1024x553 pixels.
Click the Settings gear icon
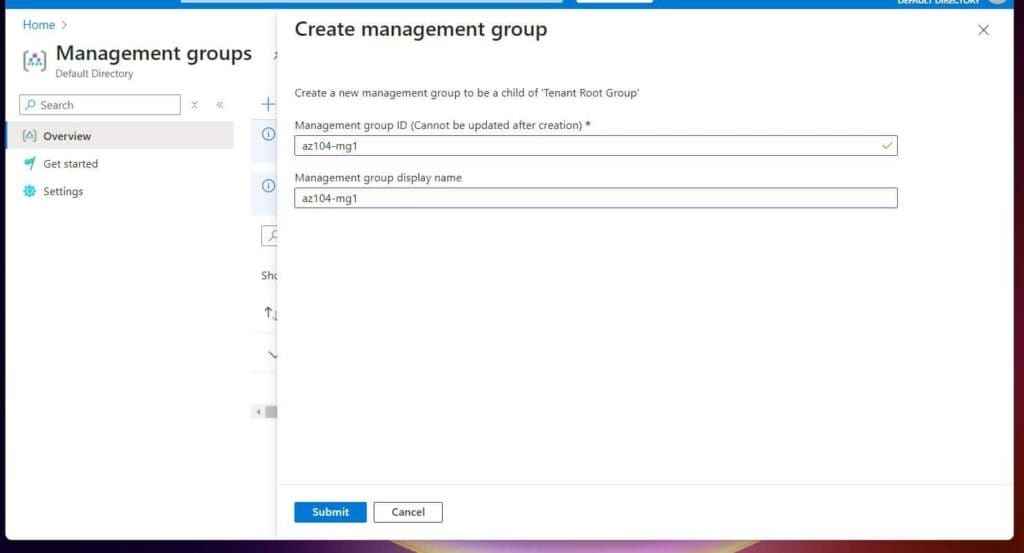[29, 191]
